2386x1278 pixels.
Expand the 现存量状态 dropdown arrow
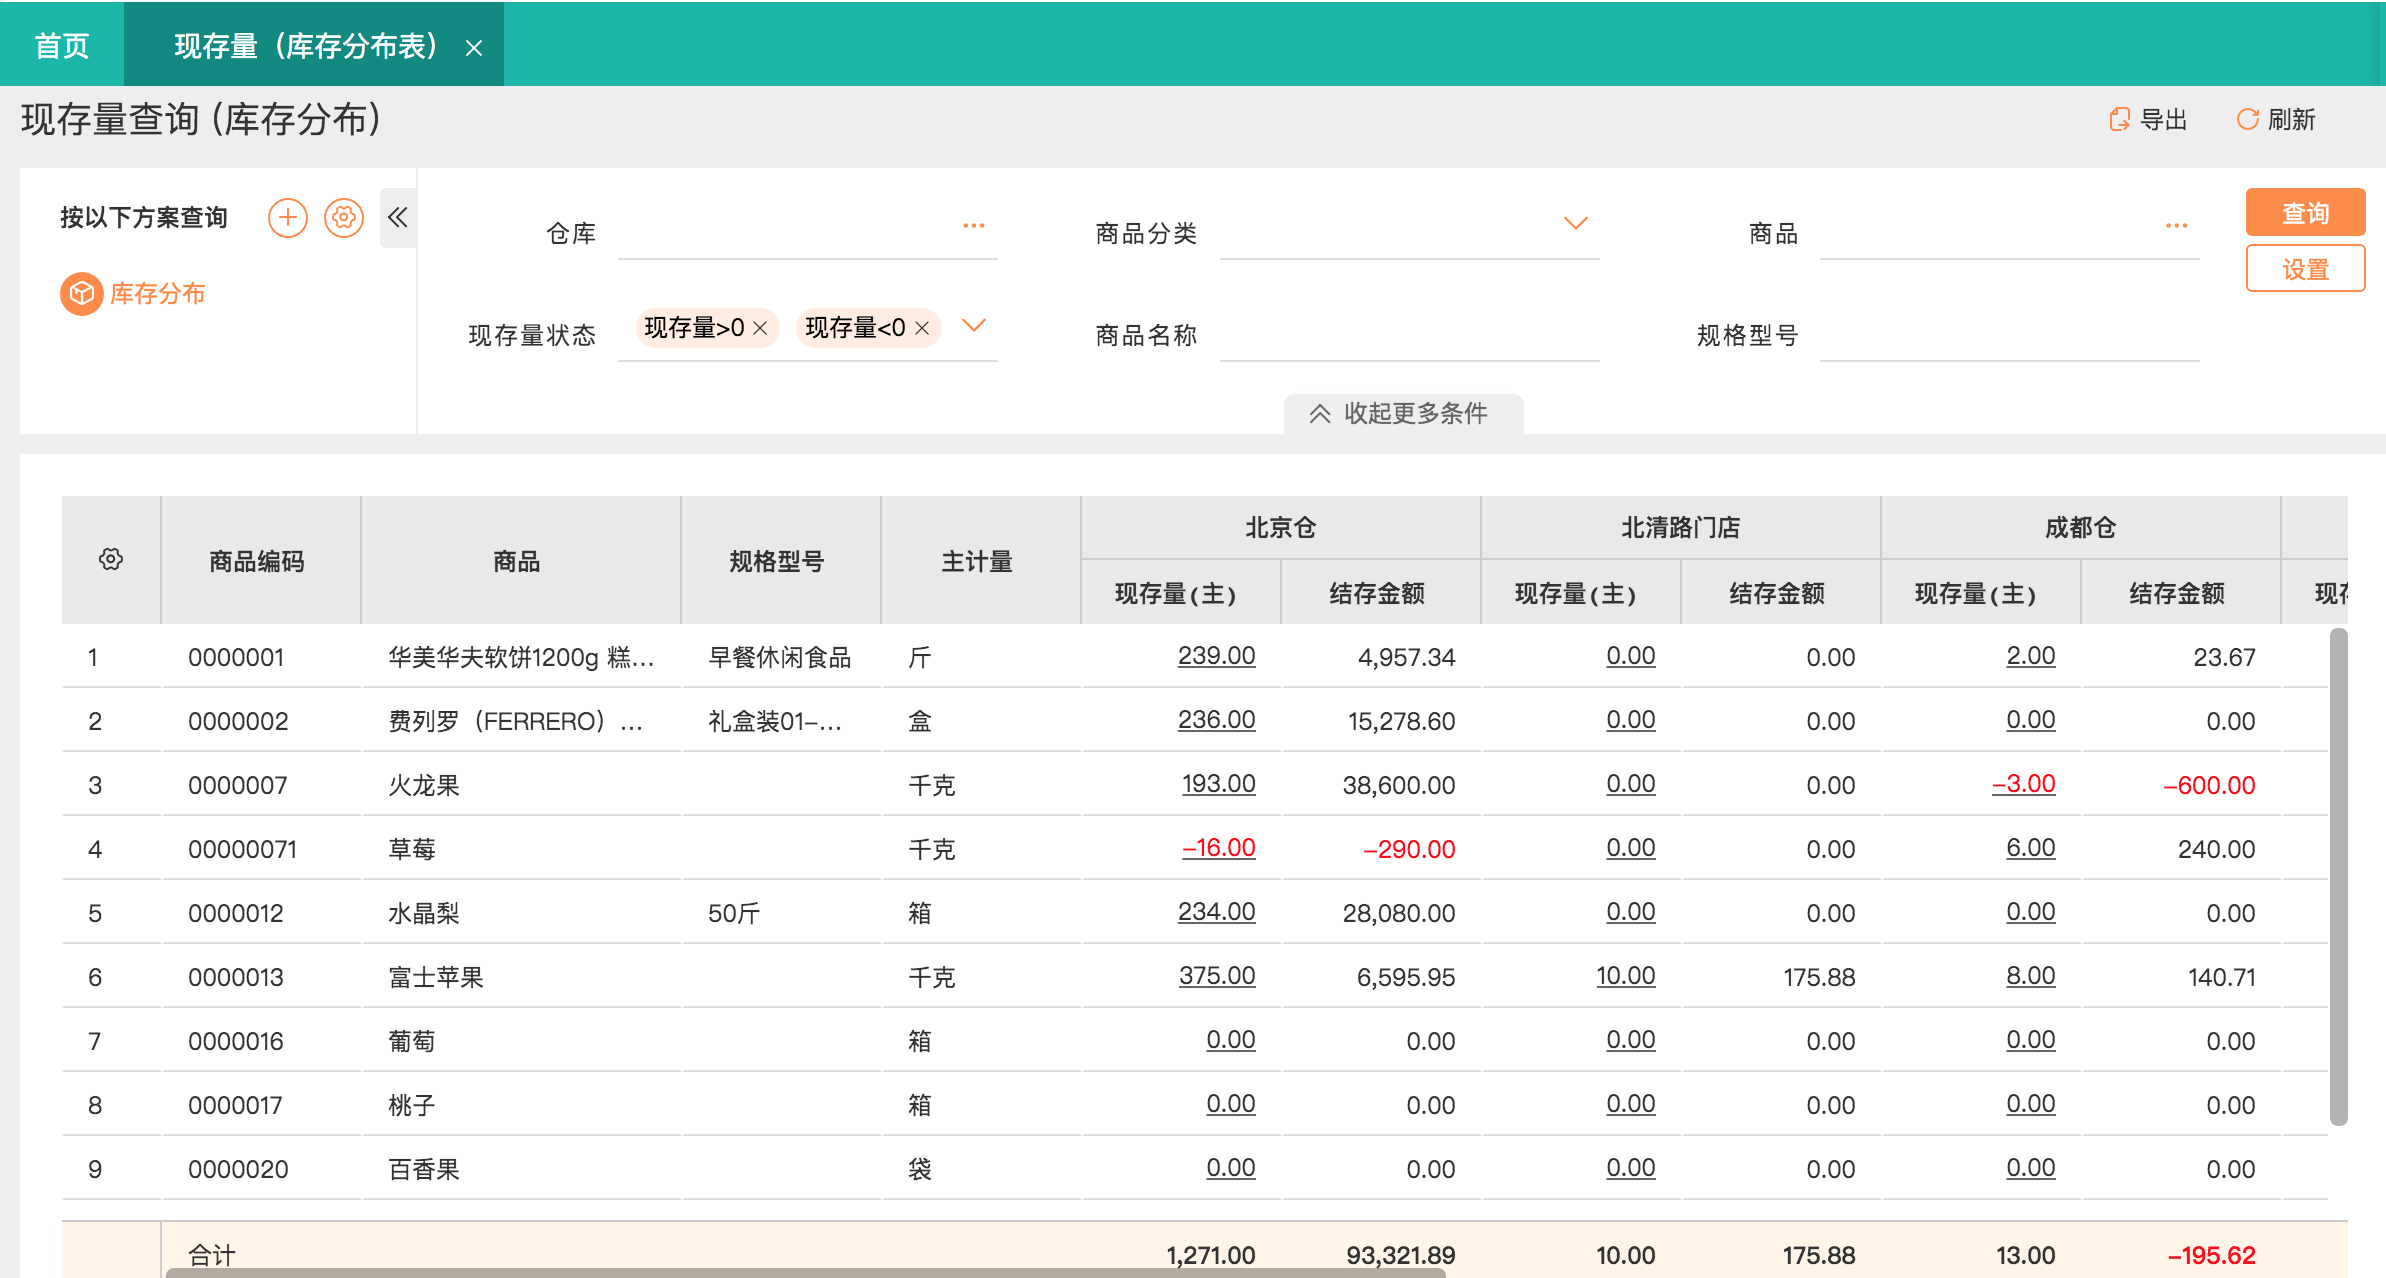[977, 328]
